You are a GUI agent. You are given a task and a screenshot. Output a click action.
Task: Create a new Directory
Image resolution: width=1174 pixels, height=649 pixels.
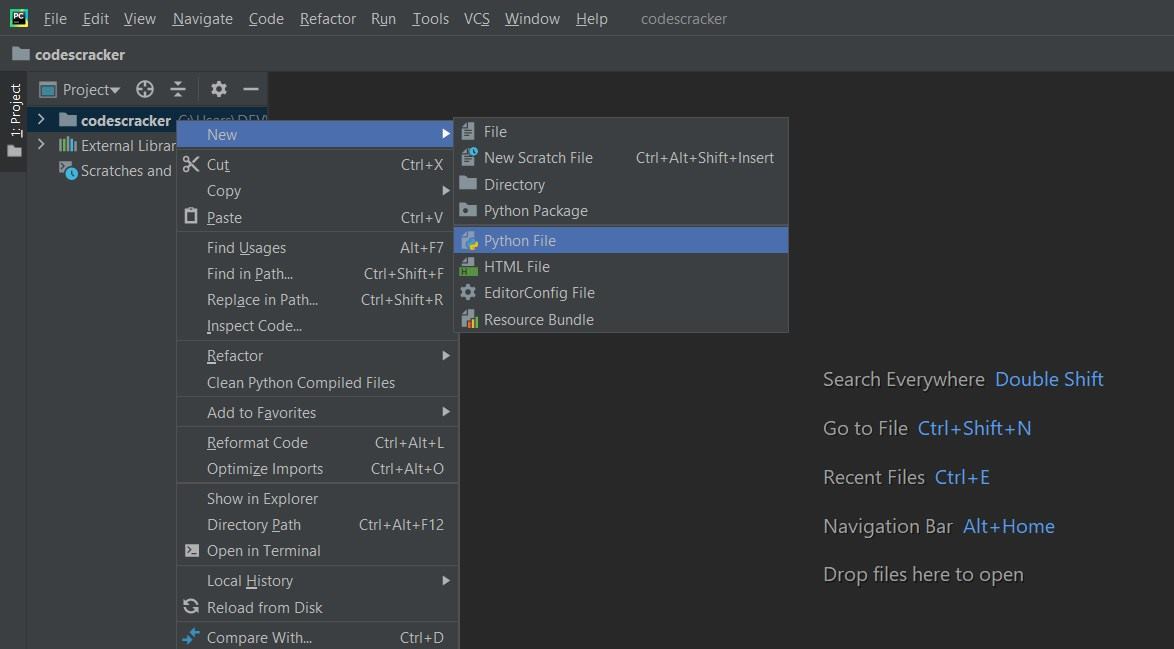[513, 184]
